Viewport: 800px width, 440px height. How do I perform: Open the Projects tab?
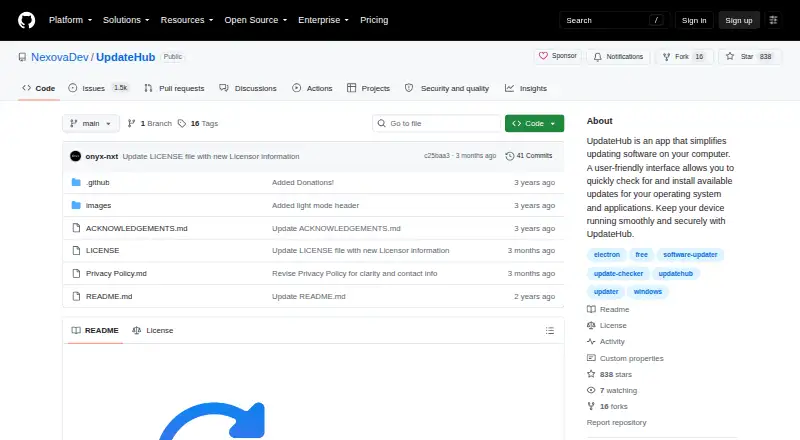(x=368, y=88)
